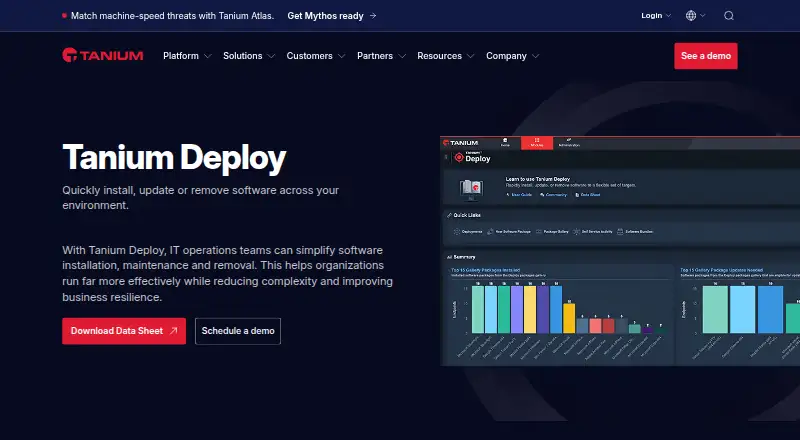The height and width of the screenshot is (440, 800).
Task: Click the Self Service Activity quick link
Action: click(592, 232)
